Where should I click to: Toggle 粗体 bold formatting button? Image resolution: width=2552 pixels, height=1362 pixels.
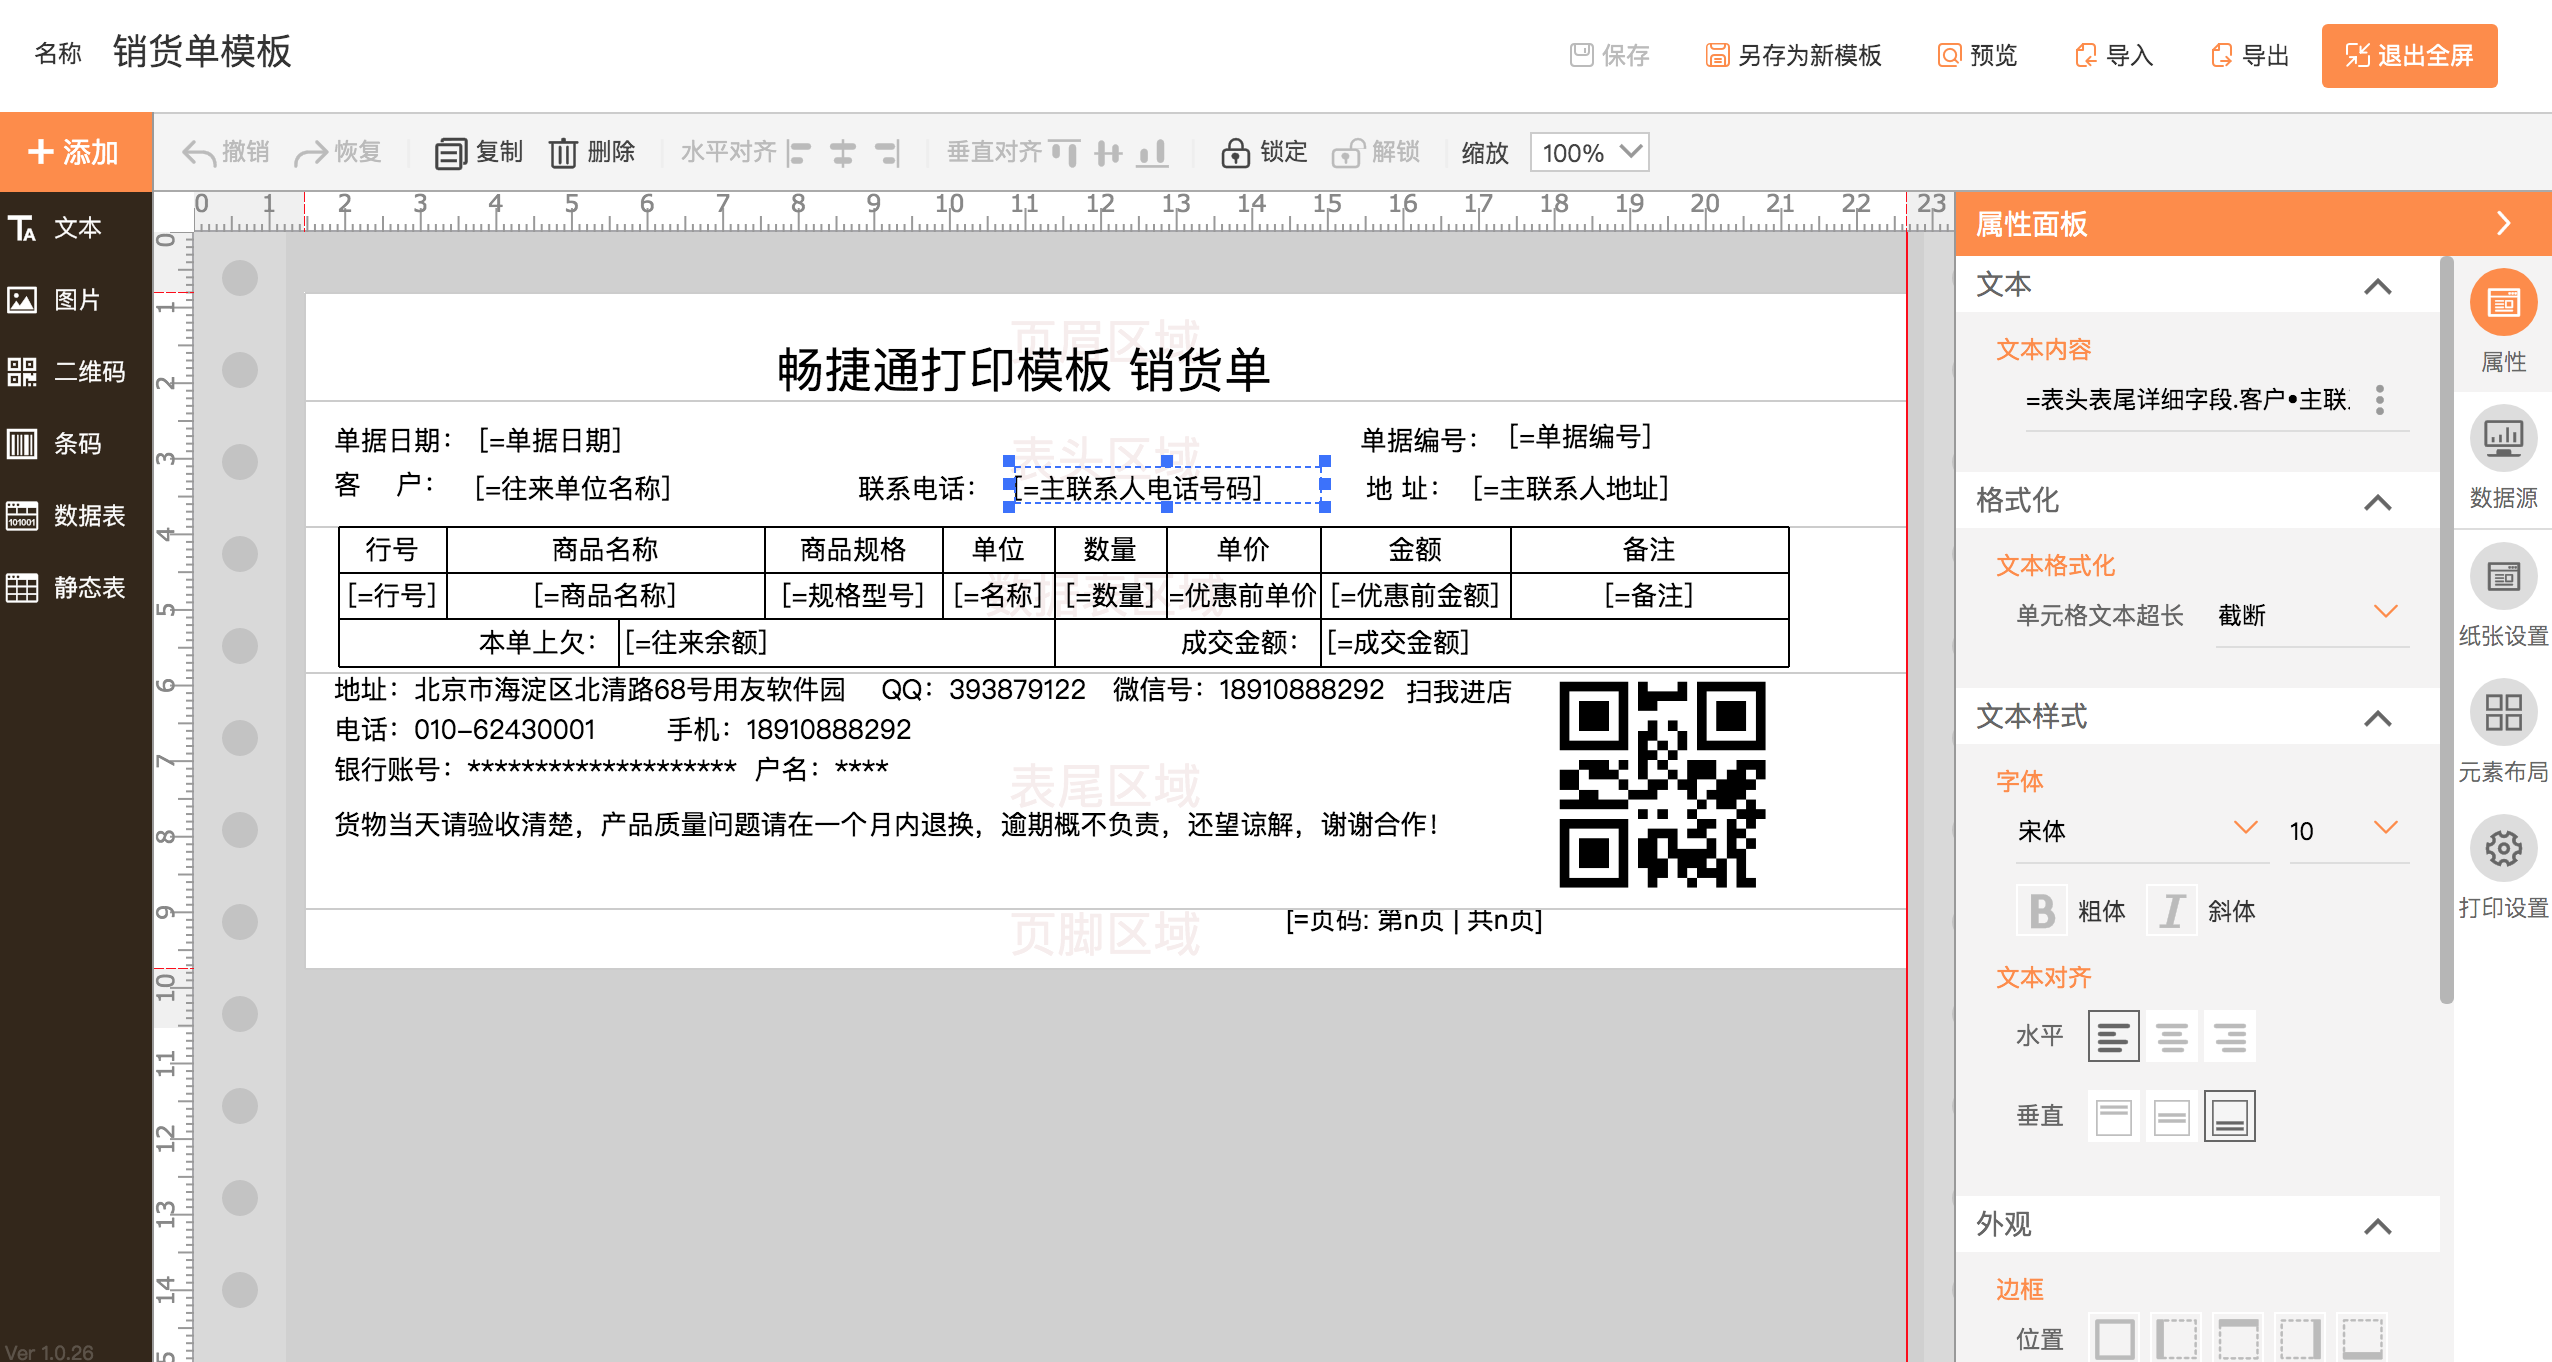(x=2041, y=911)
